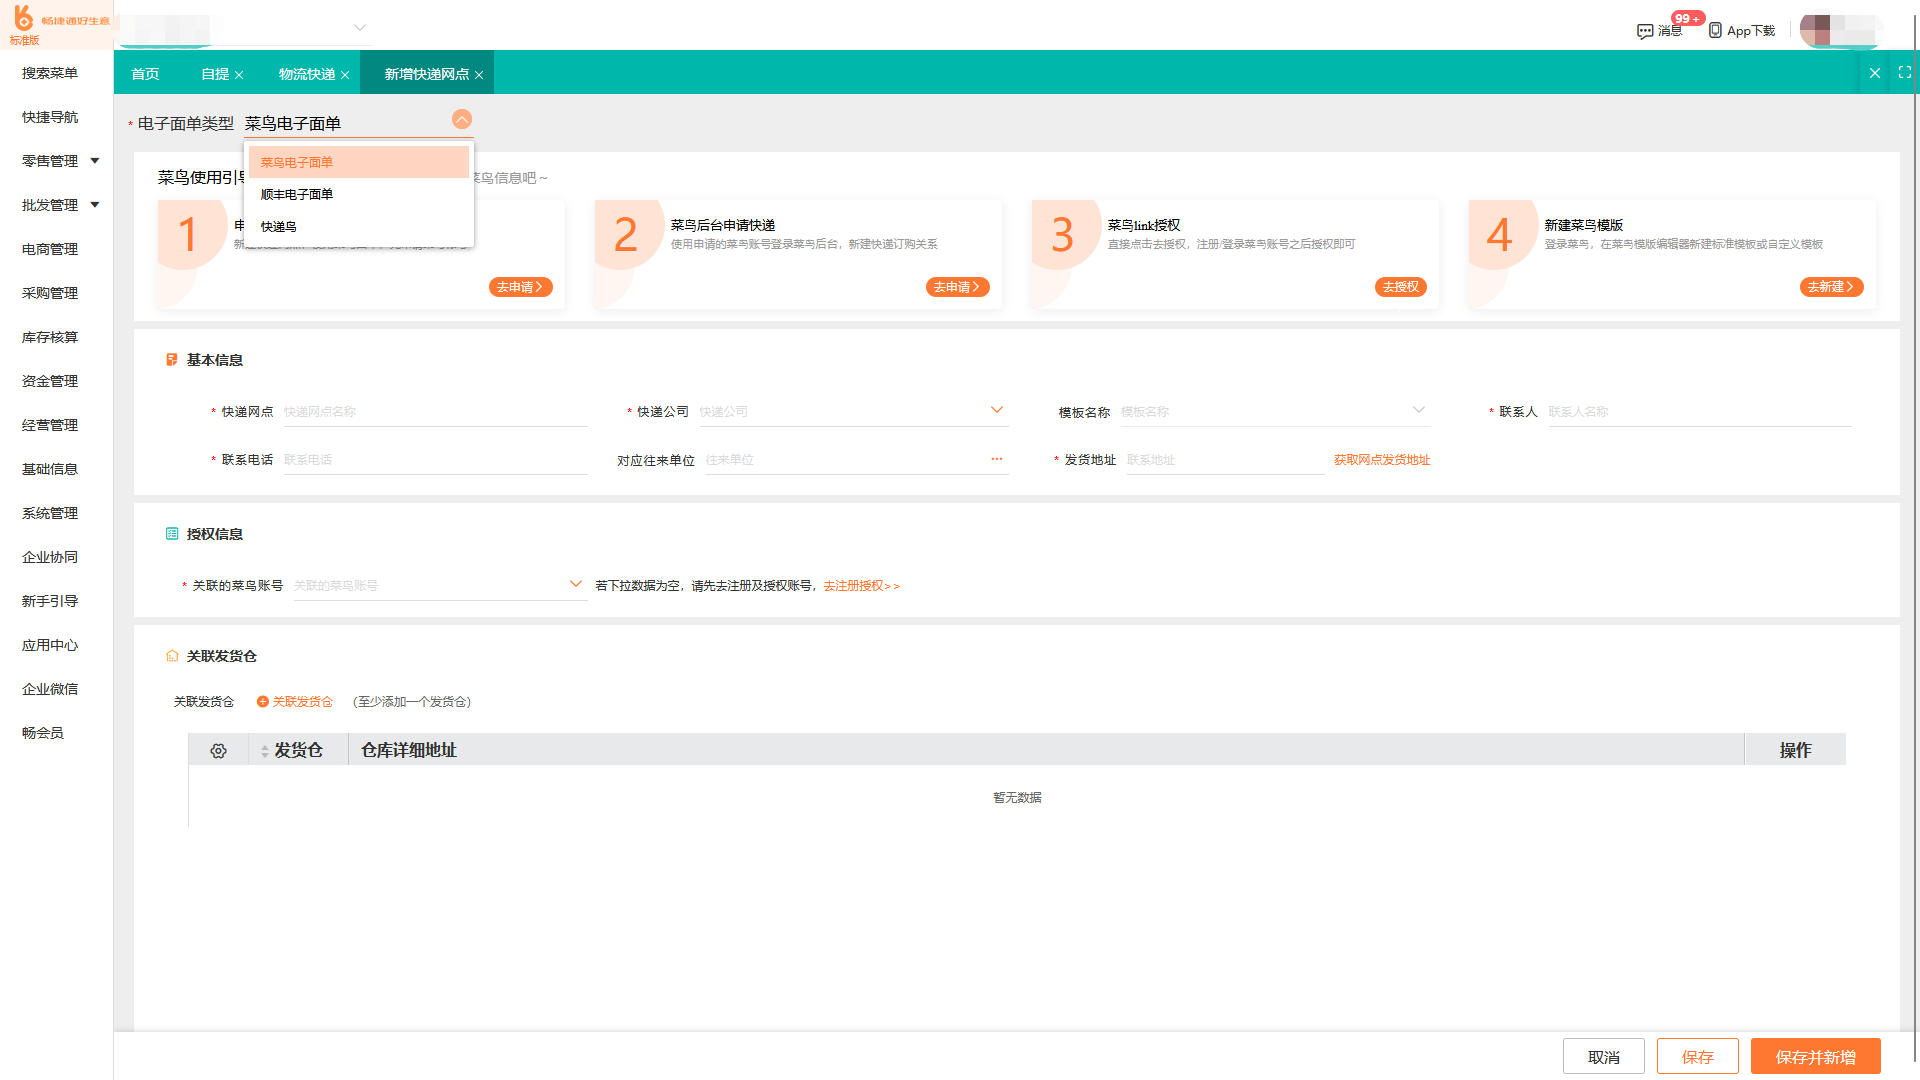This screenshot has height=1080, width=1920.
Task: Expand 模板名称 dropdown selector
Action: 1422,410
